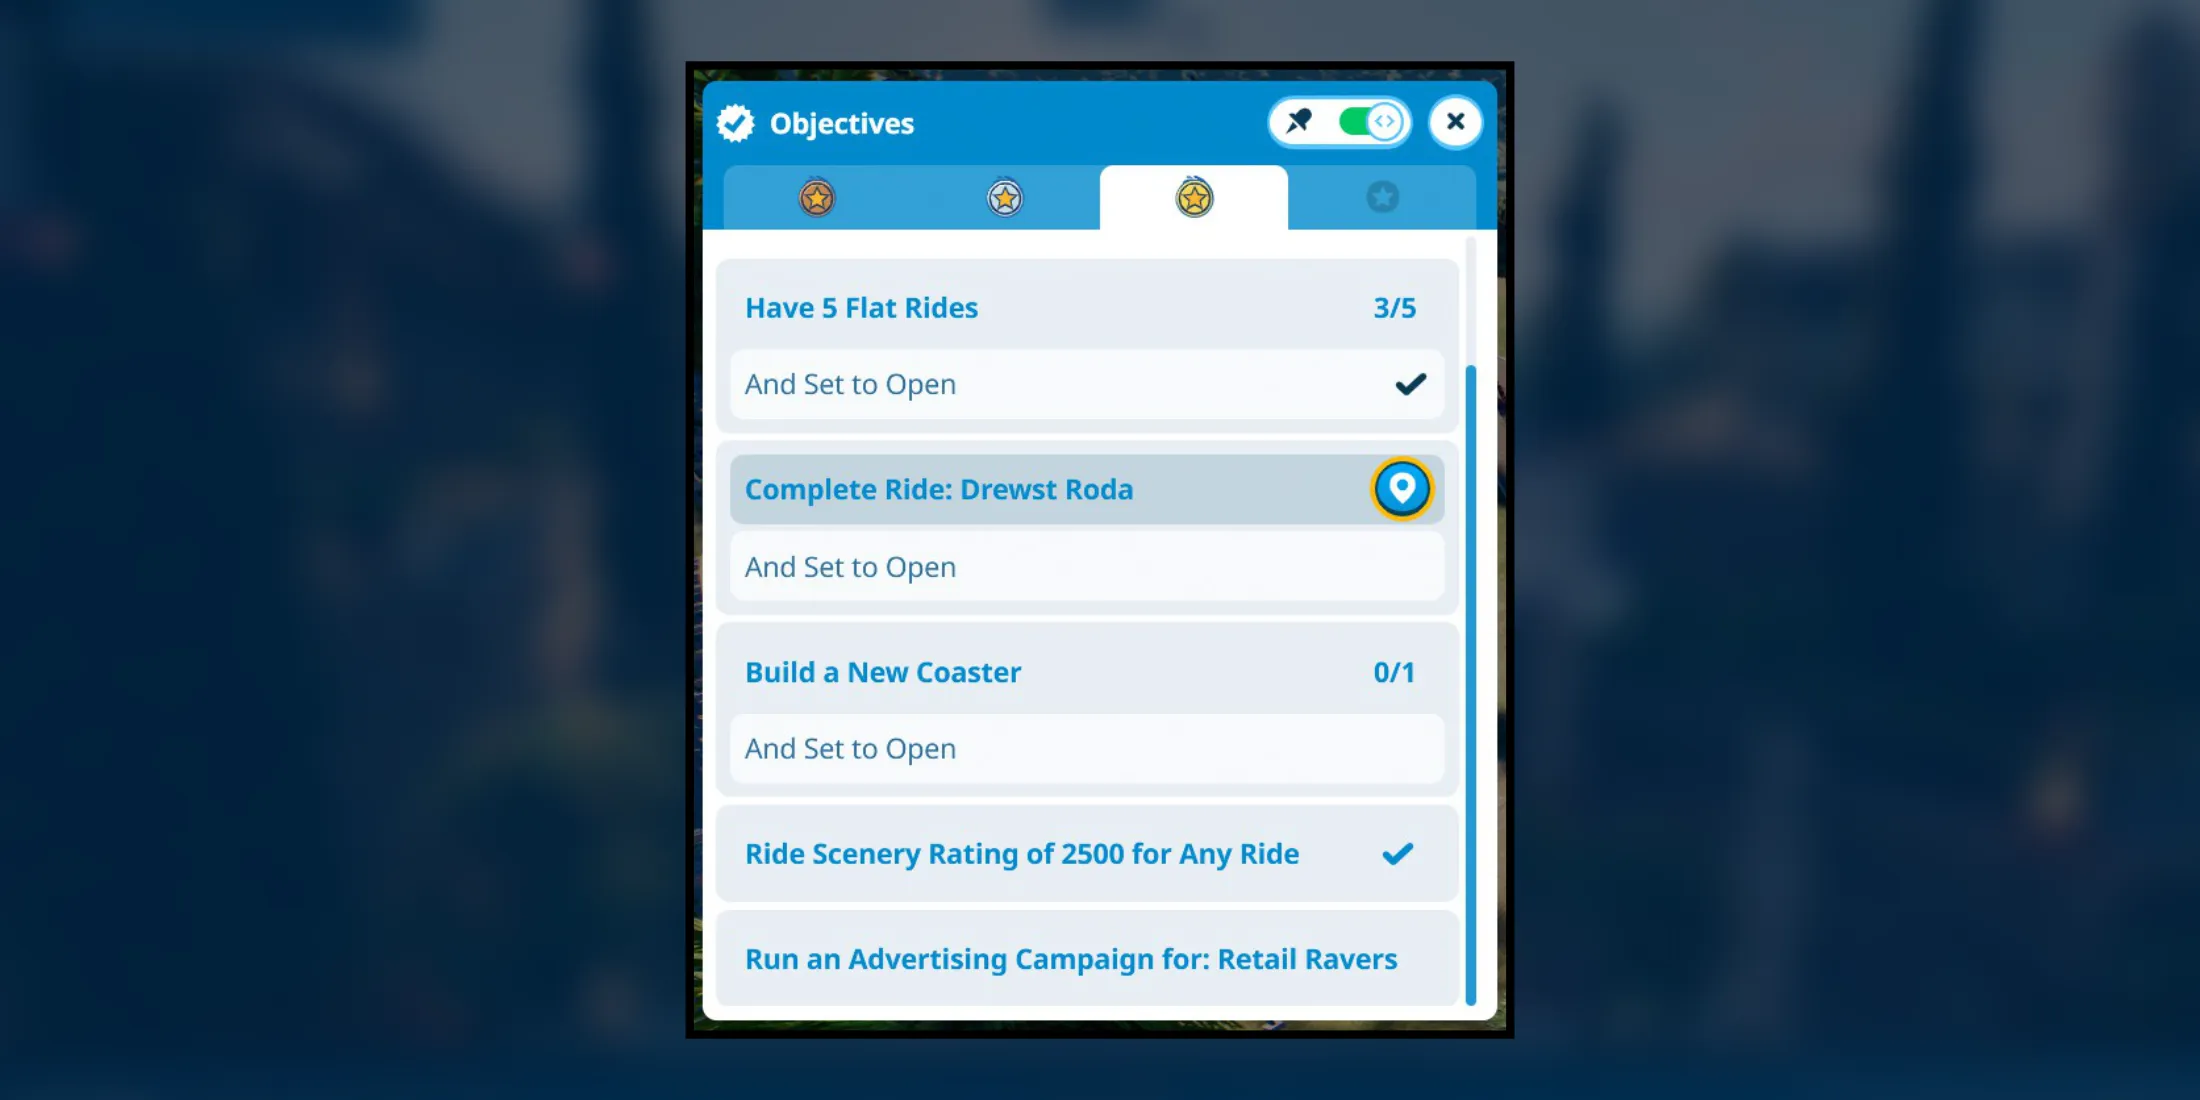Select the silver star objectives tab
2200x1100 pixels.
[1005, 196]
